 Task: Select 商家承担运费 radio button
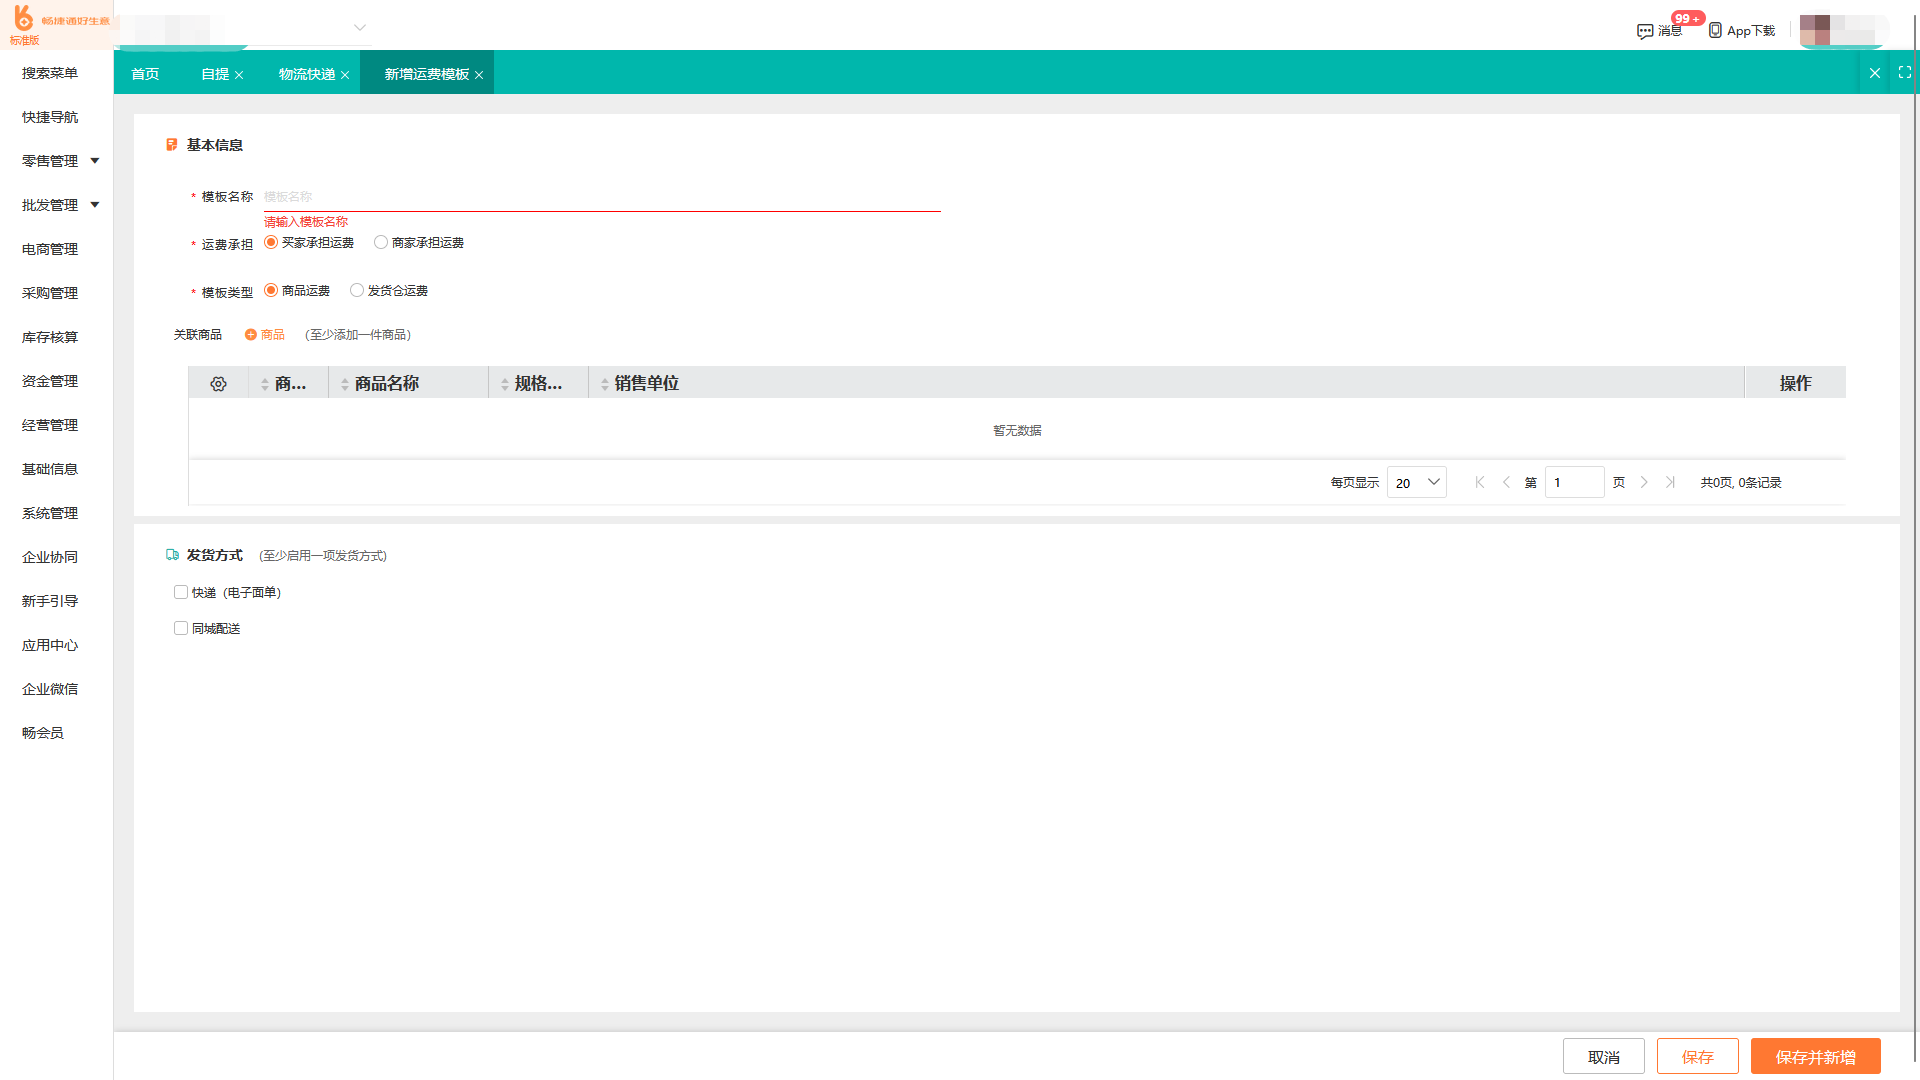point(380,243)
